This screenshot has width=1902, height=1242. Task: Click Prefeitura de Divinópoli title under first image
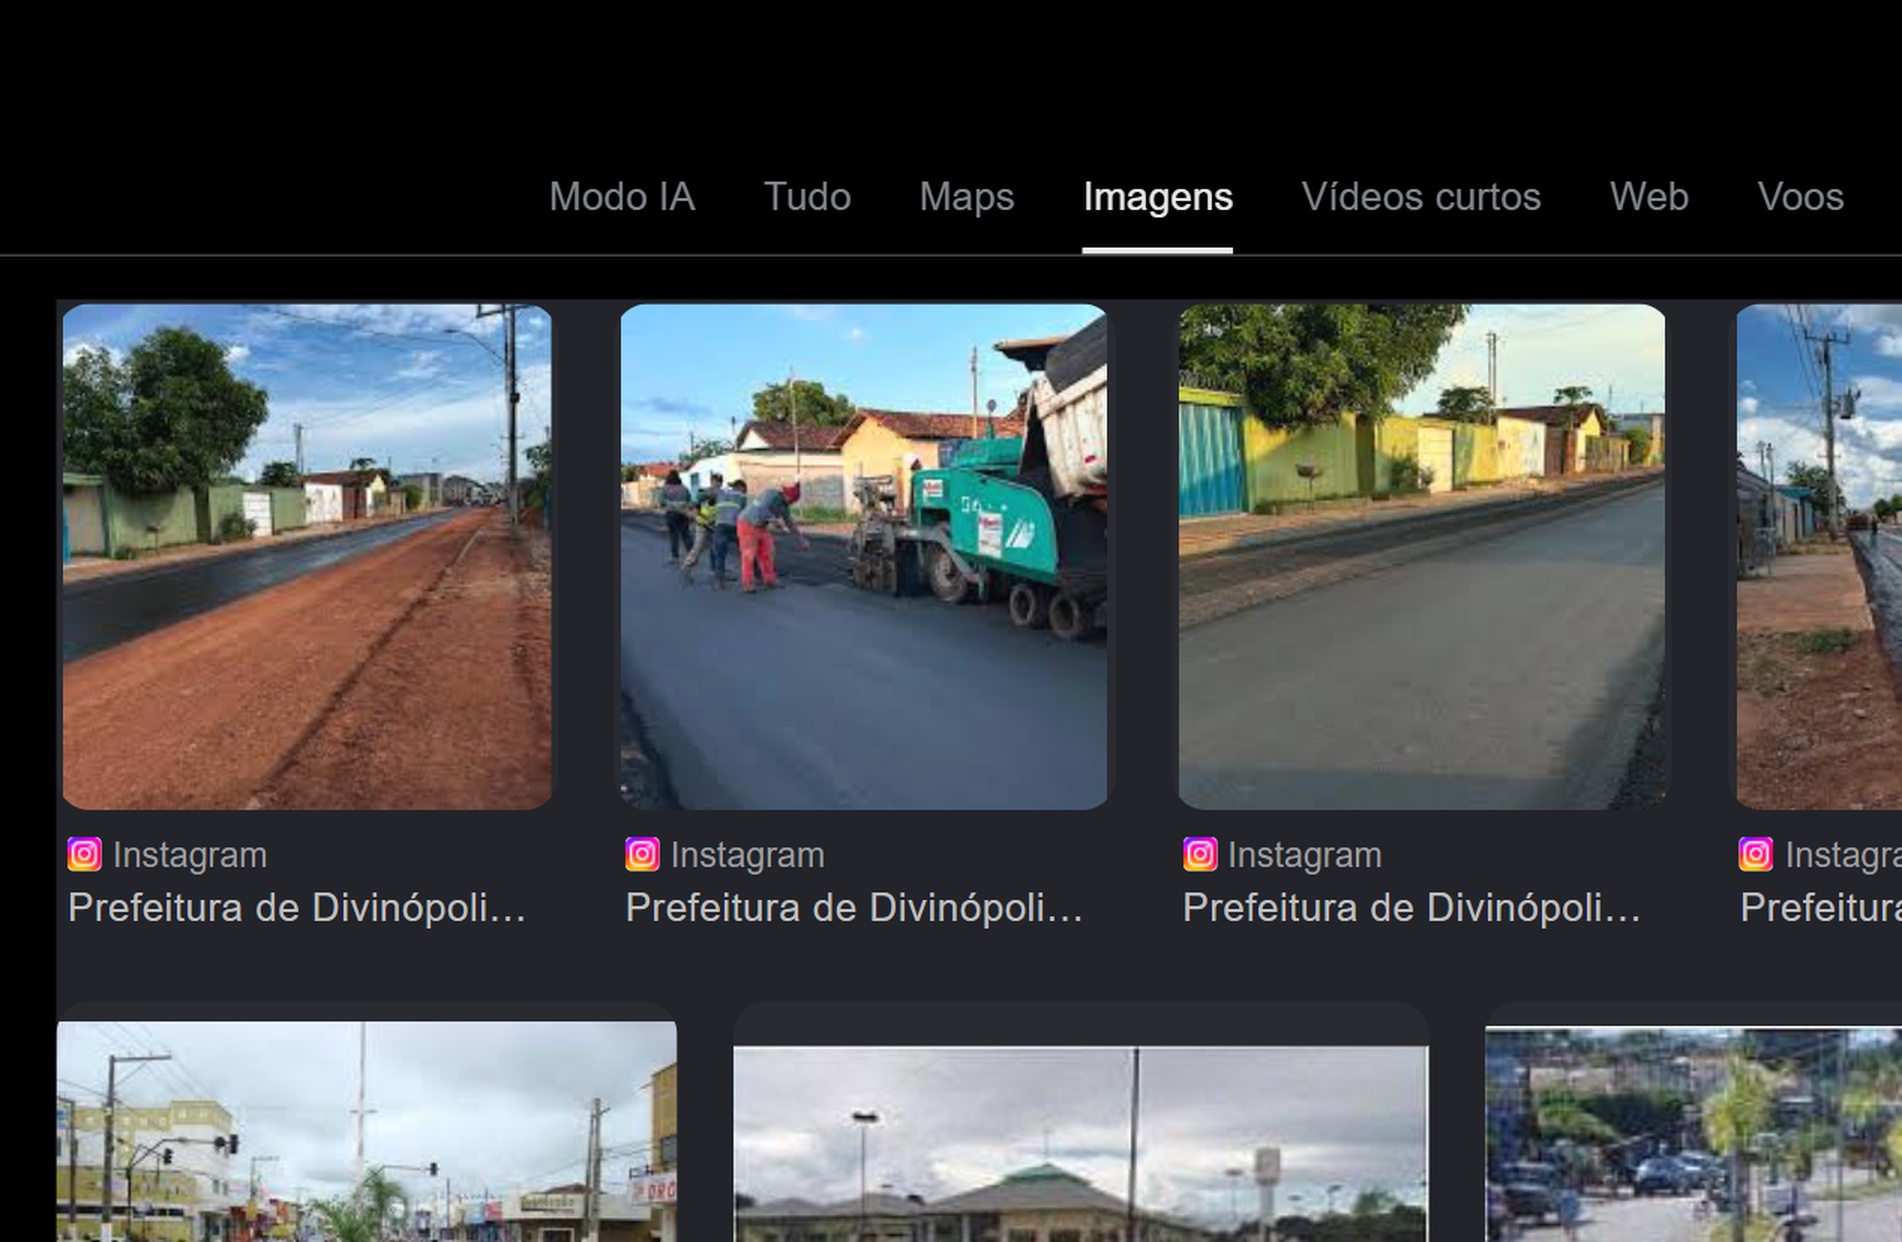coord(297,908)
